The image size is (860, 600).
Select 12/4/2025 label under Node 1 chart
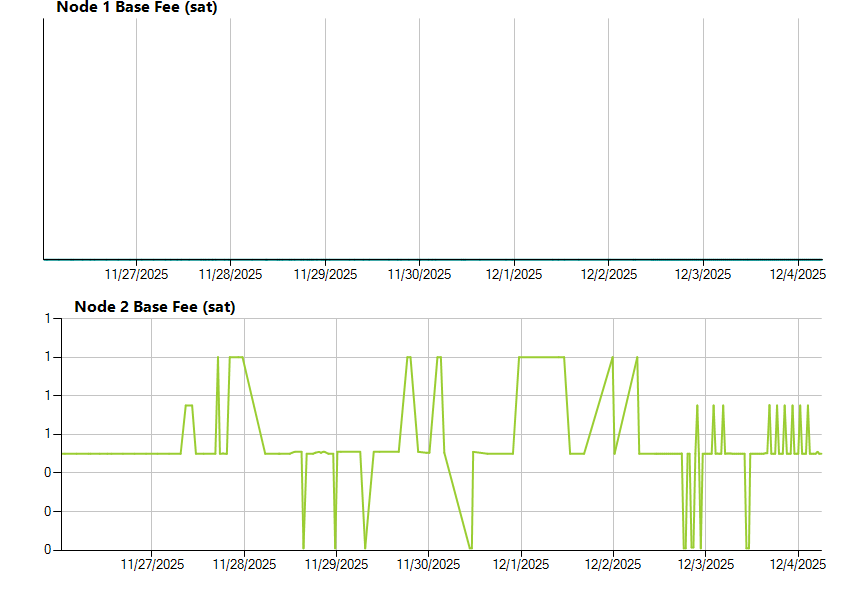[x=797, y=274]
